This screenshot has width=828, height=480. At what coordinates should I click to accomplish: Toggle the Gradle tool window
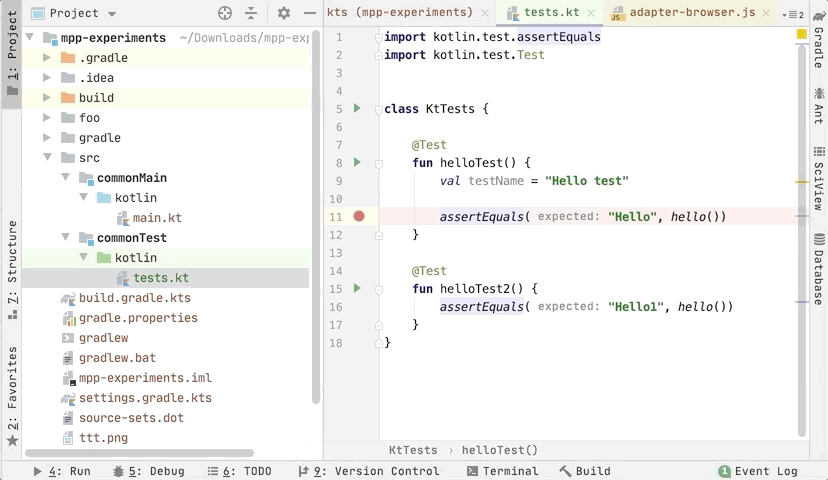pos(817,45)
